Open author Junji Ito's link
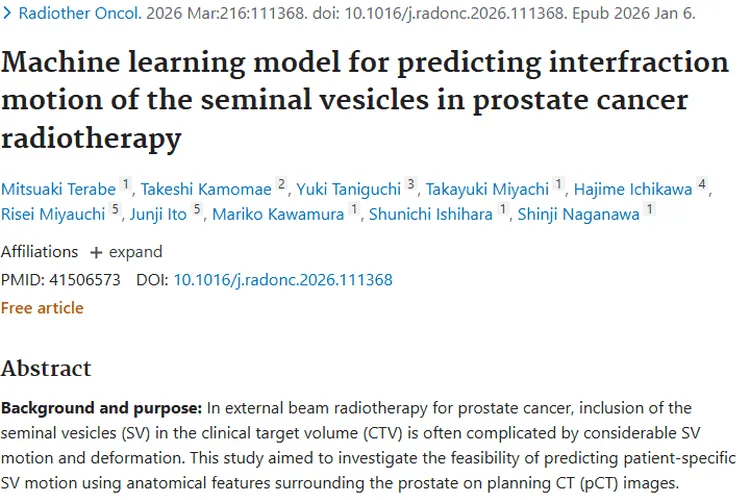Viewport: 750px width, 500px height. (x=158, y=214)
